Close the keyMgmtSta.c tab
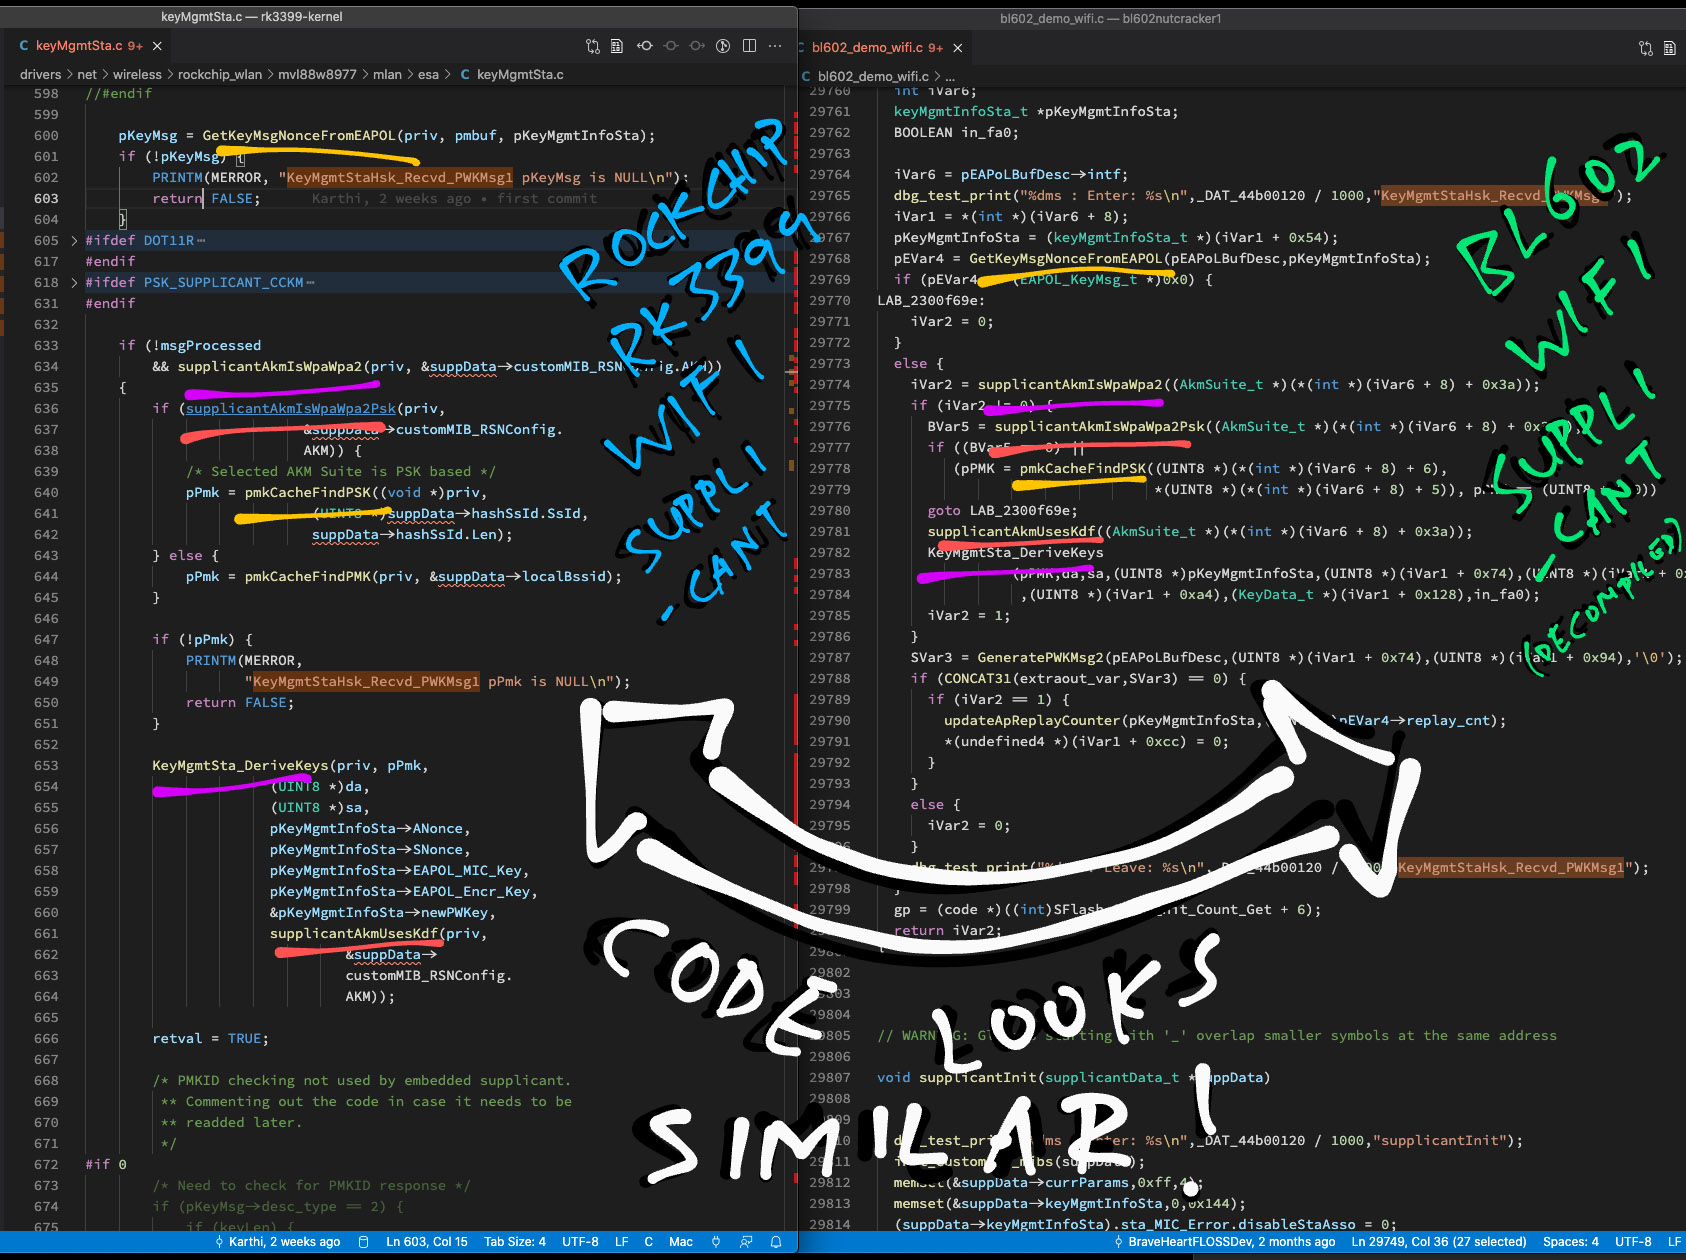 pyautogui.click(x=157, y=46)
